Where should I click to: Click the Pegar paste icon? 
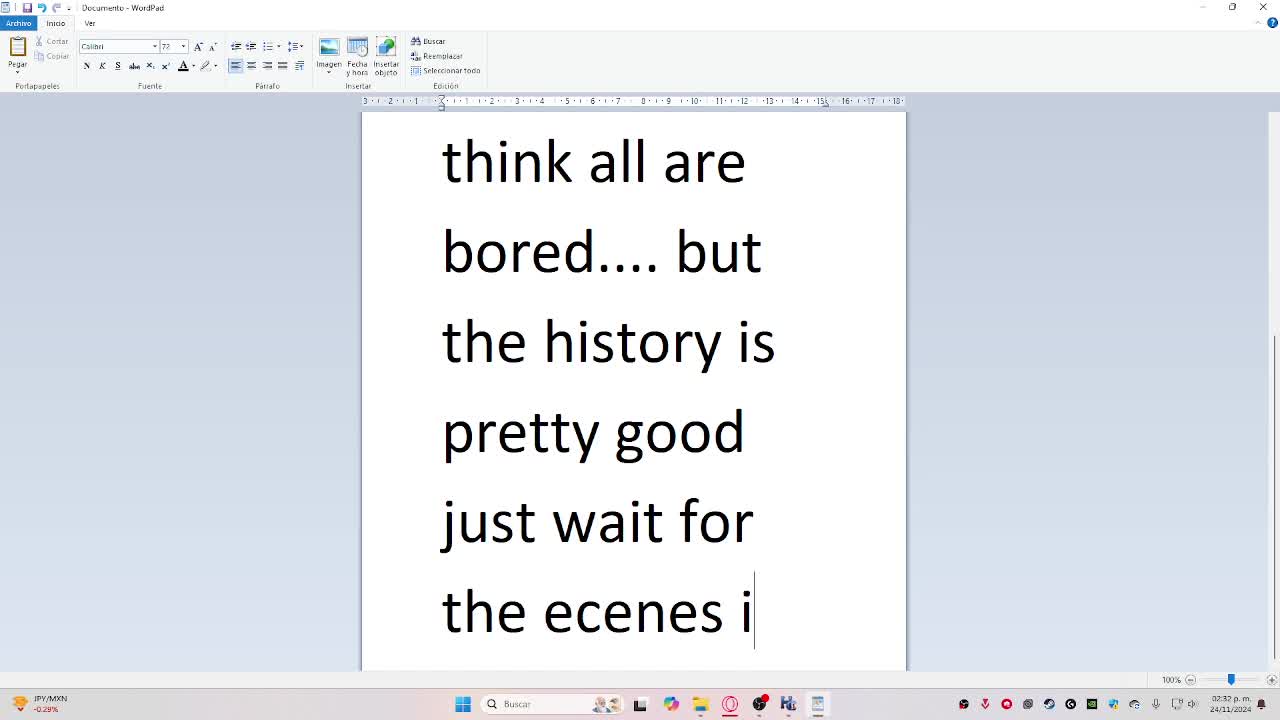tap(17, 47)
